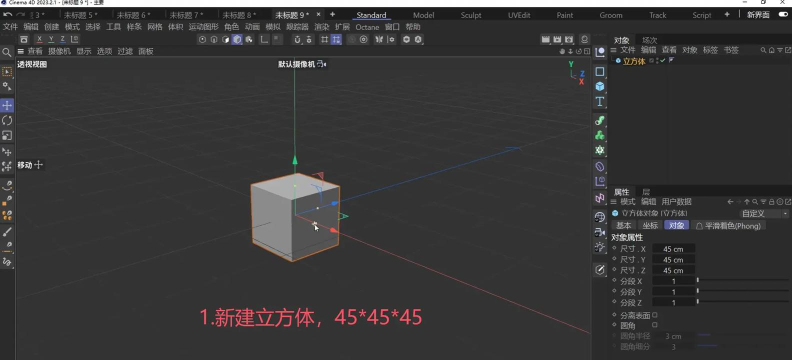Viewport: 792px width, 360px height.
Task: Select the paint brush tool
Action: click(7, 232)
